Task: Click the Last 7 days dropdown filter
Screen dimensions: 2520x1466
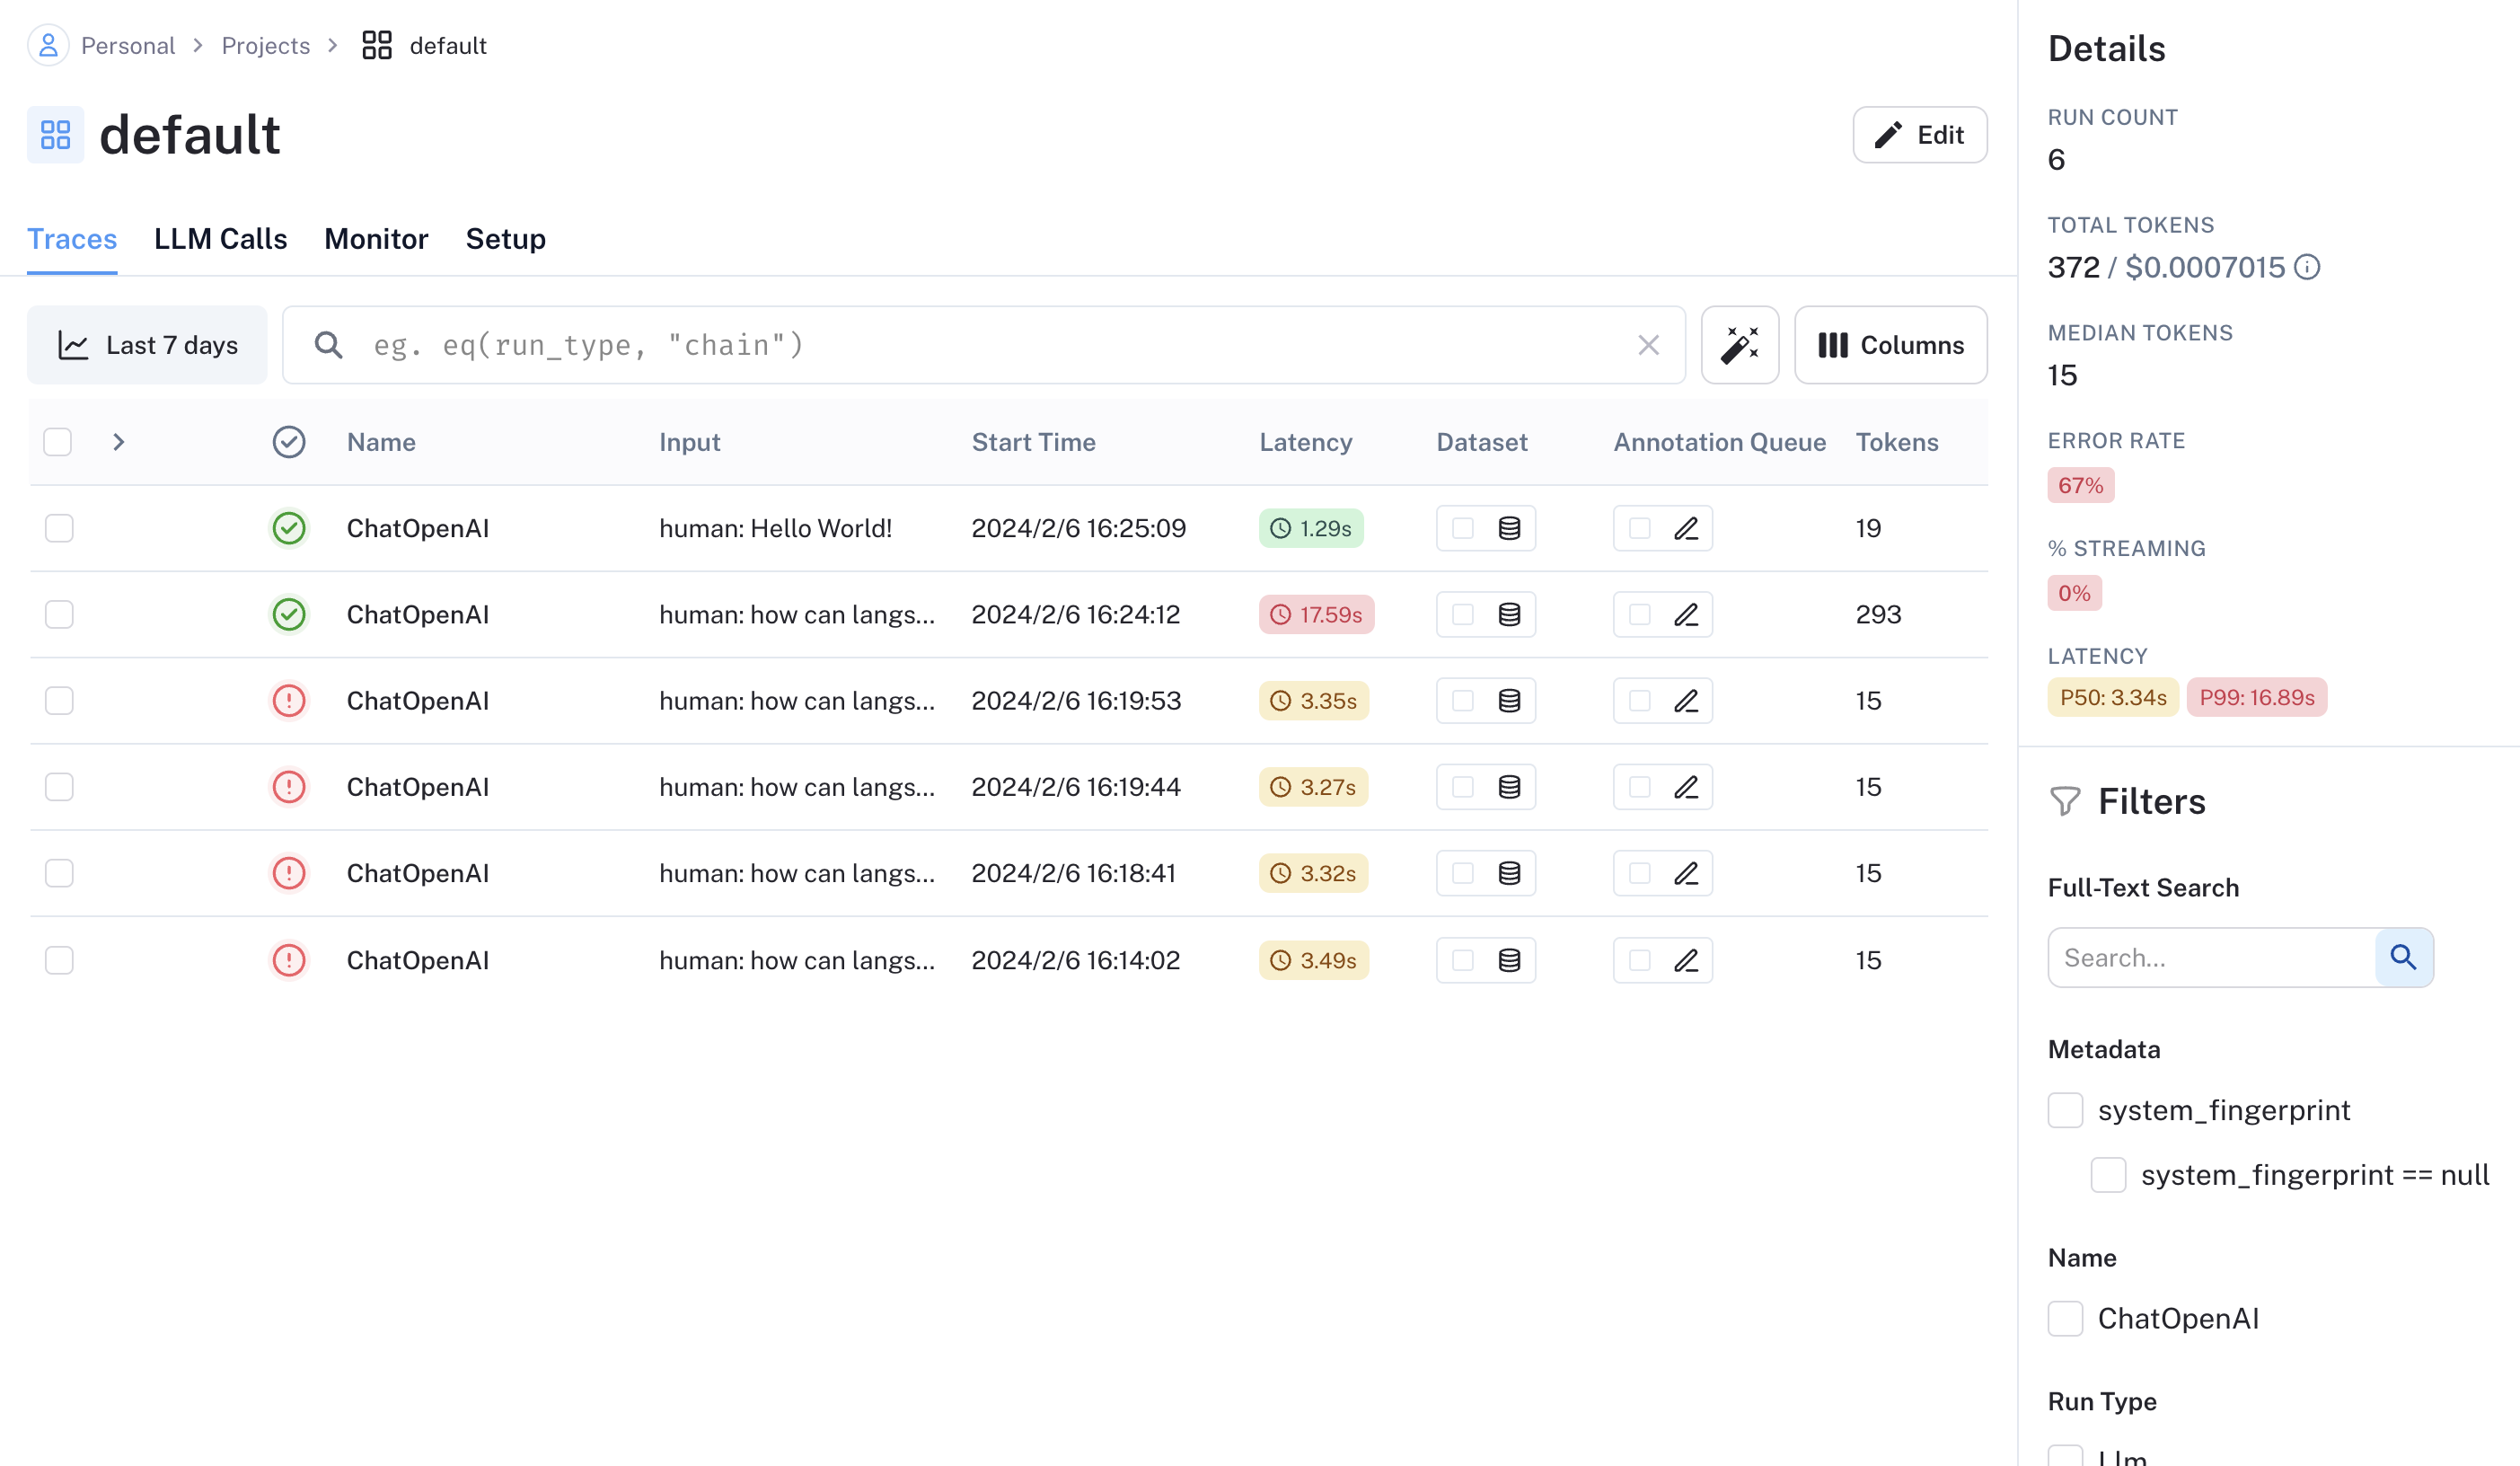Action: tap(148, 346)
